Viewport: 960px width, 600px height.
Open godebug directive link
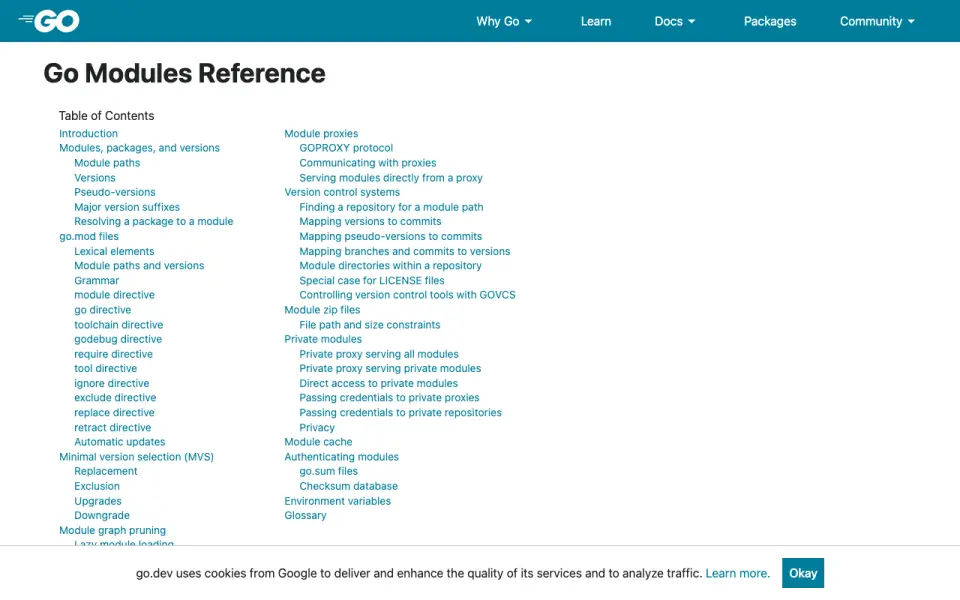(x=118, y=339)
